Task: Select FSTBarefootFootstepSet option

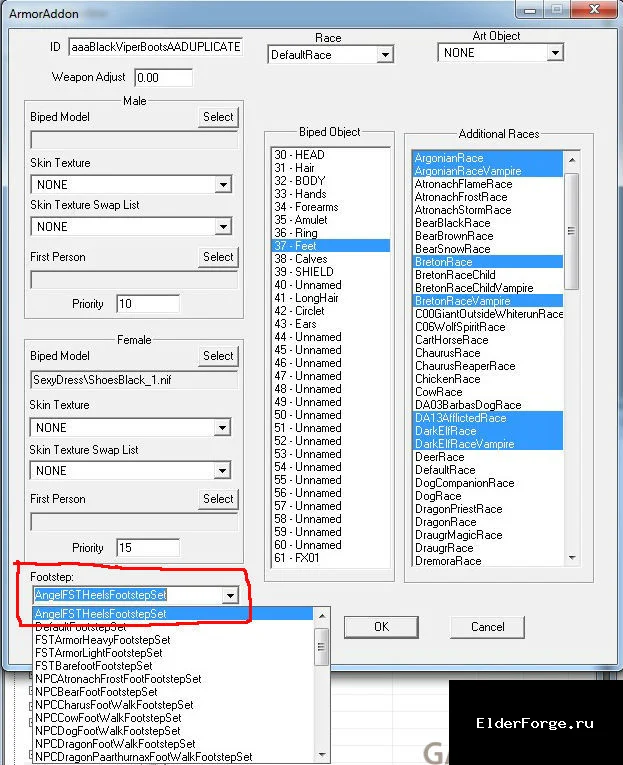Action: pyautogui.click(x=93, y=666)
